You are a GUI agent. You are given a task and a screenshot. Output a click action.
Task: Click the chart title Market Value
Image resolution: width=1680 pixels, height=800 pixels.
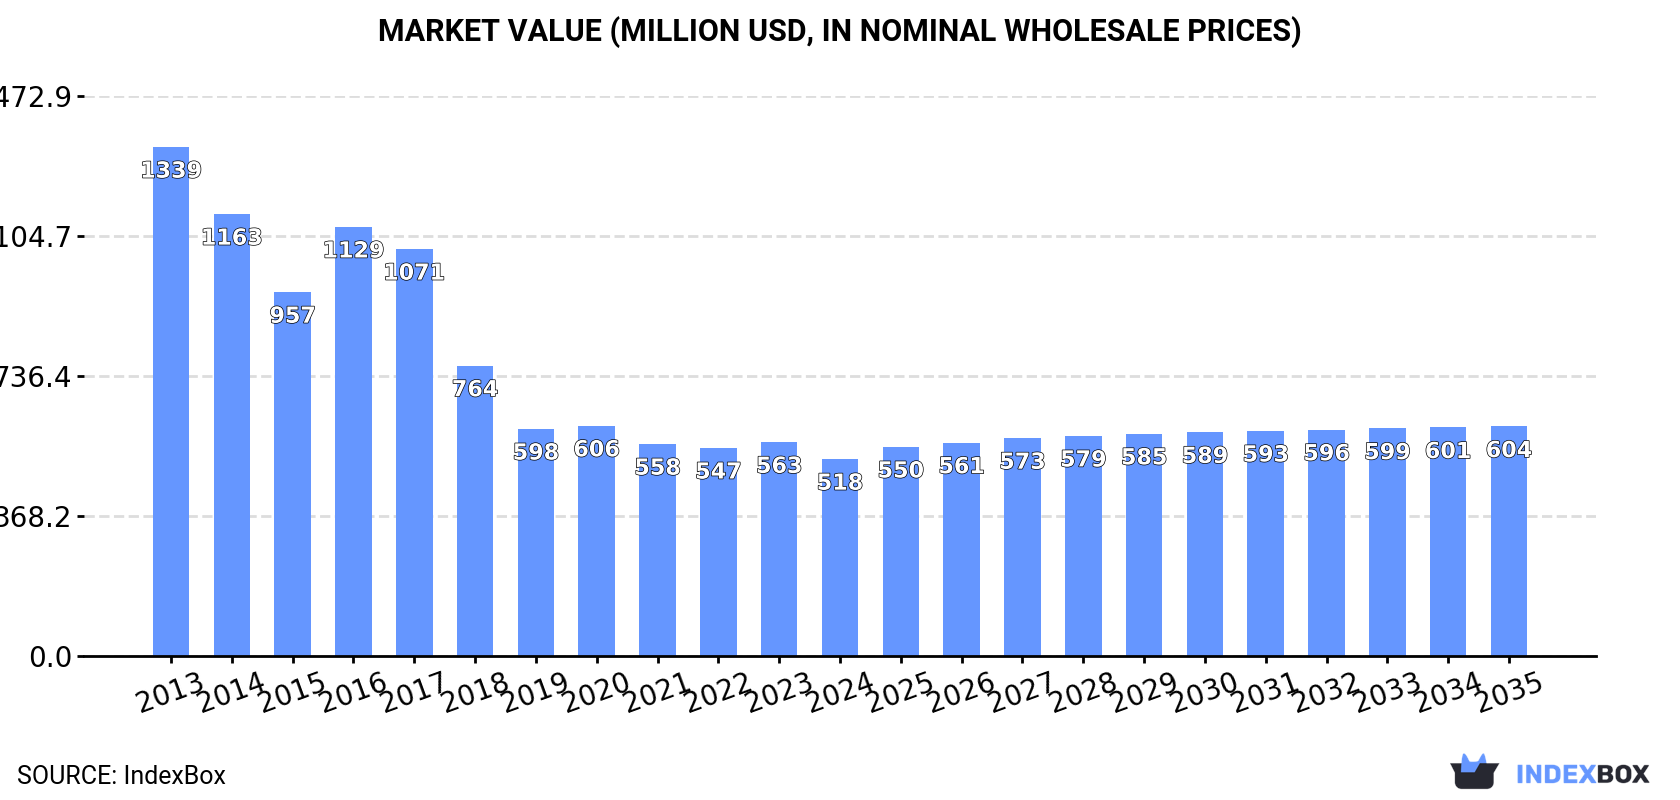(840, 31)
